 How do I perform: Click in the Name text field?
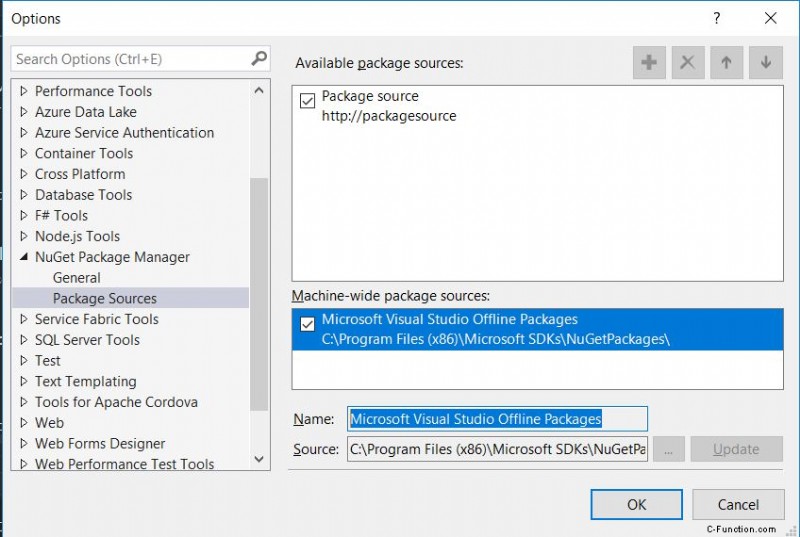click(x=497, y=418)
